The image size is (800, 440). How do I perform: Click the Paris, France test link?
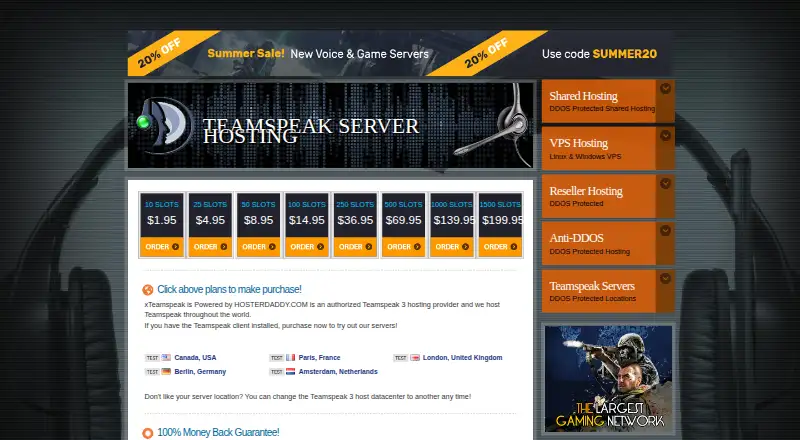(319, 358)
